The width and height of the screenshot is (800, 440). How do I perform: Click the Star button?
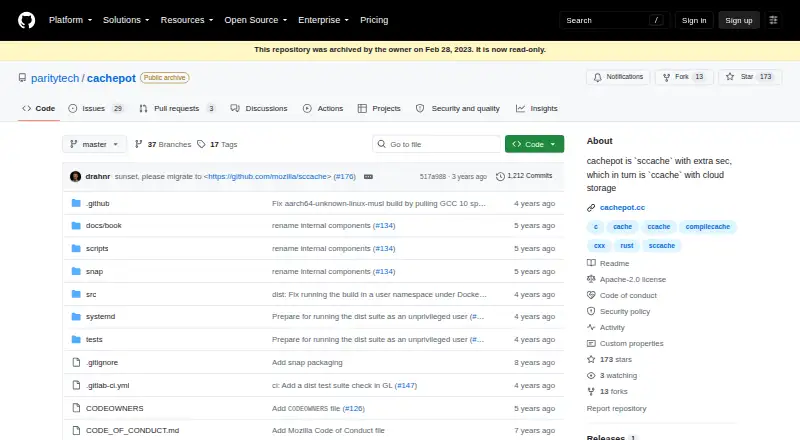pos(751,77)
